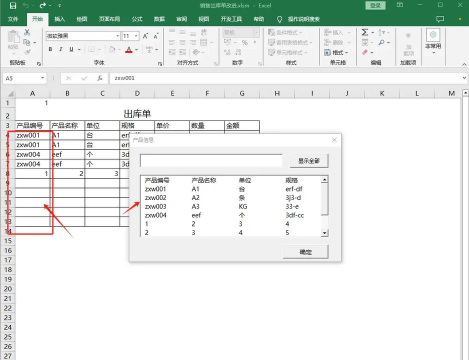The height and width of the screenshot is (360, 469).
Task: Expand the underline style dropdown arrow
Action: coord(79,50)
